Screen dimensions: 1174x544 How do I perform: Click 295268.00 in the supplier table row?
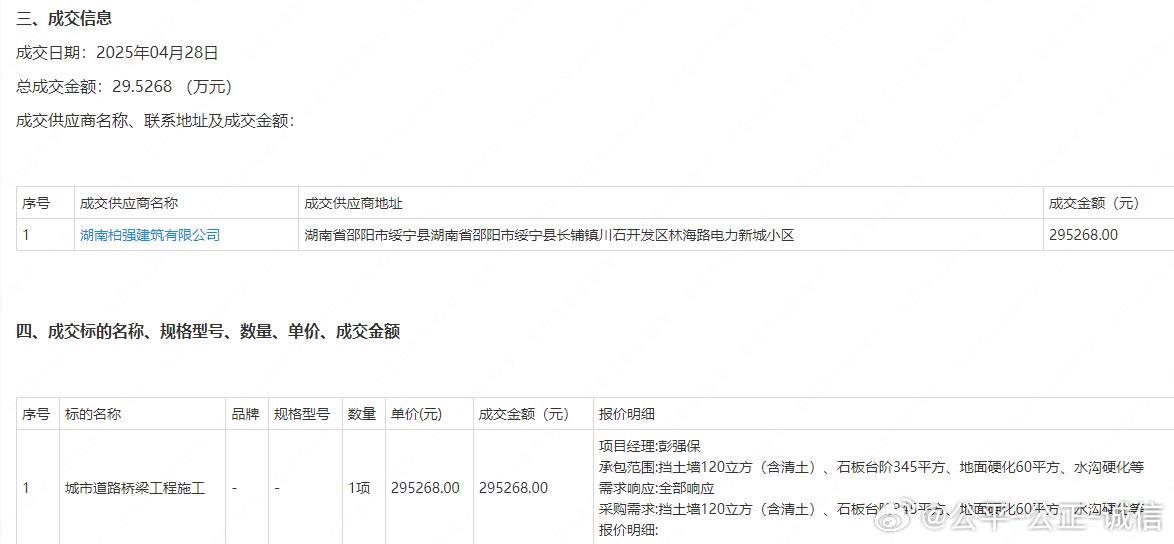1083,235
